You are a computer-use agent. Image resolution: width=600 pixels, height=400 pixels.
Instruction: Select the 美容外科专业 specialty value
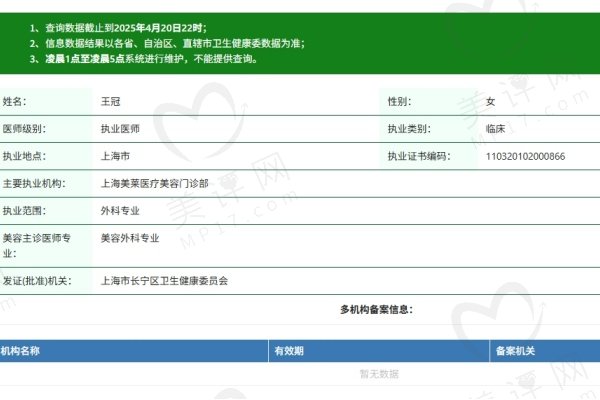point(130,239)
